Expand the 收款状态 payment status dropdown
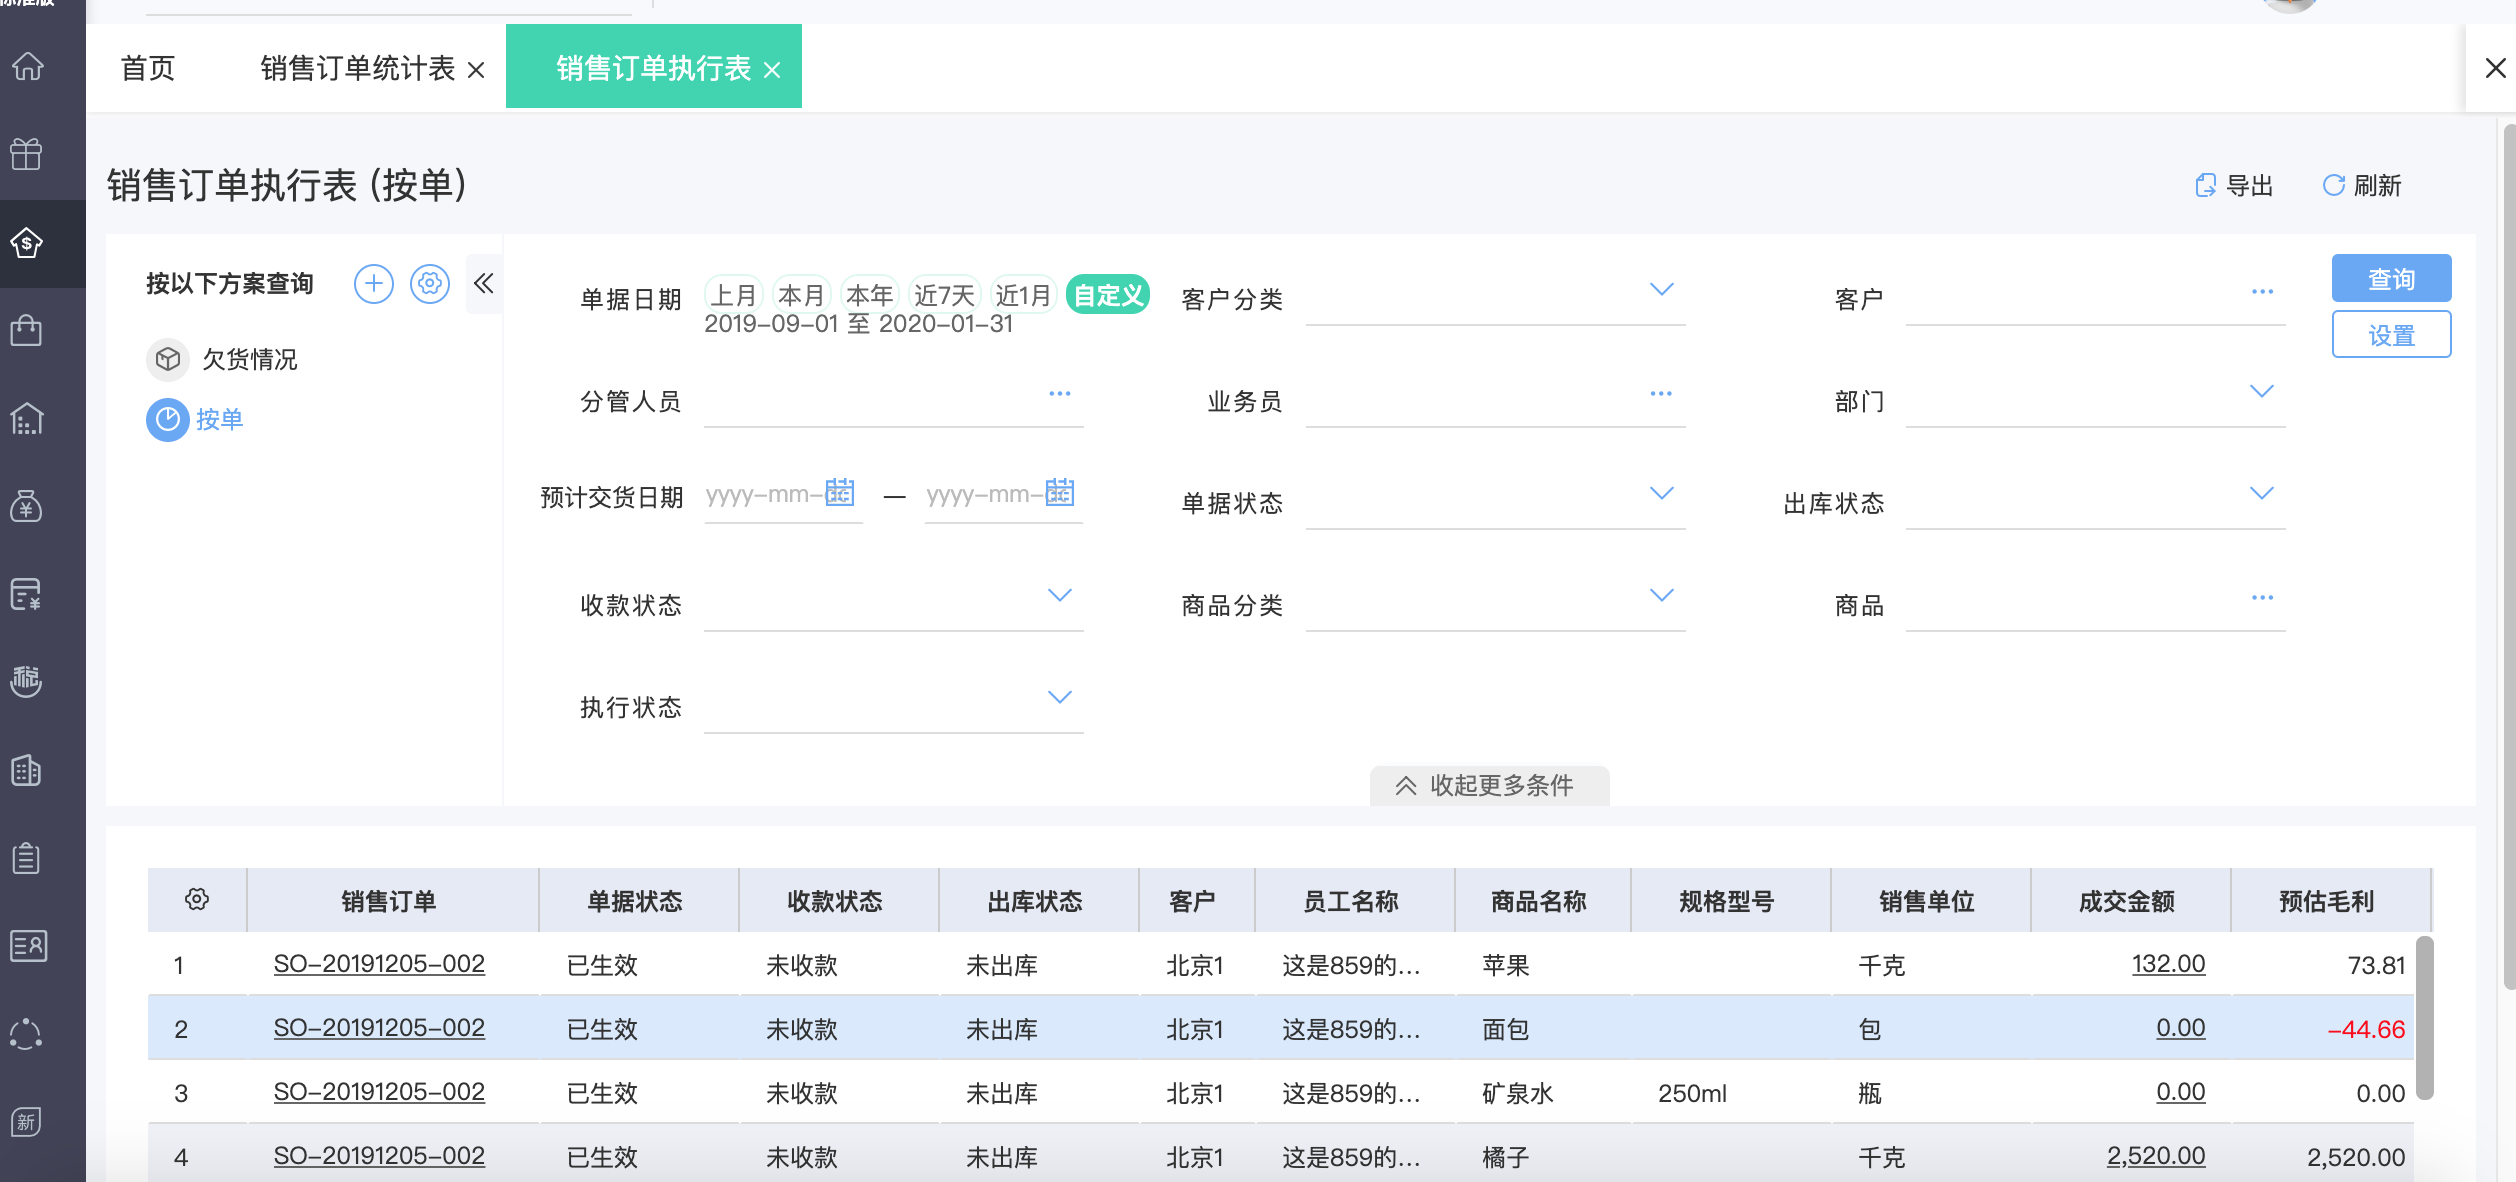This screenshot has width=2516, height=1182. 1059,598
